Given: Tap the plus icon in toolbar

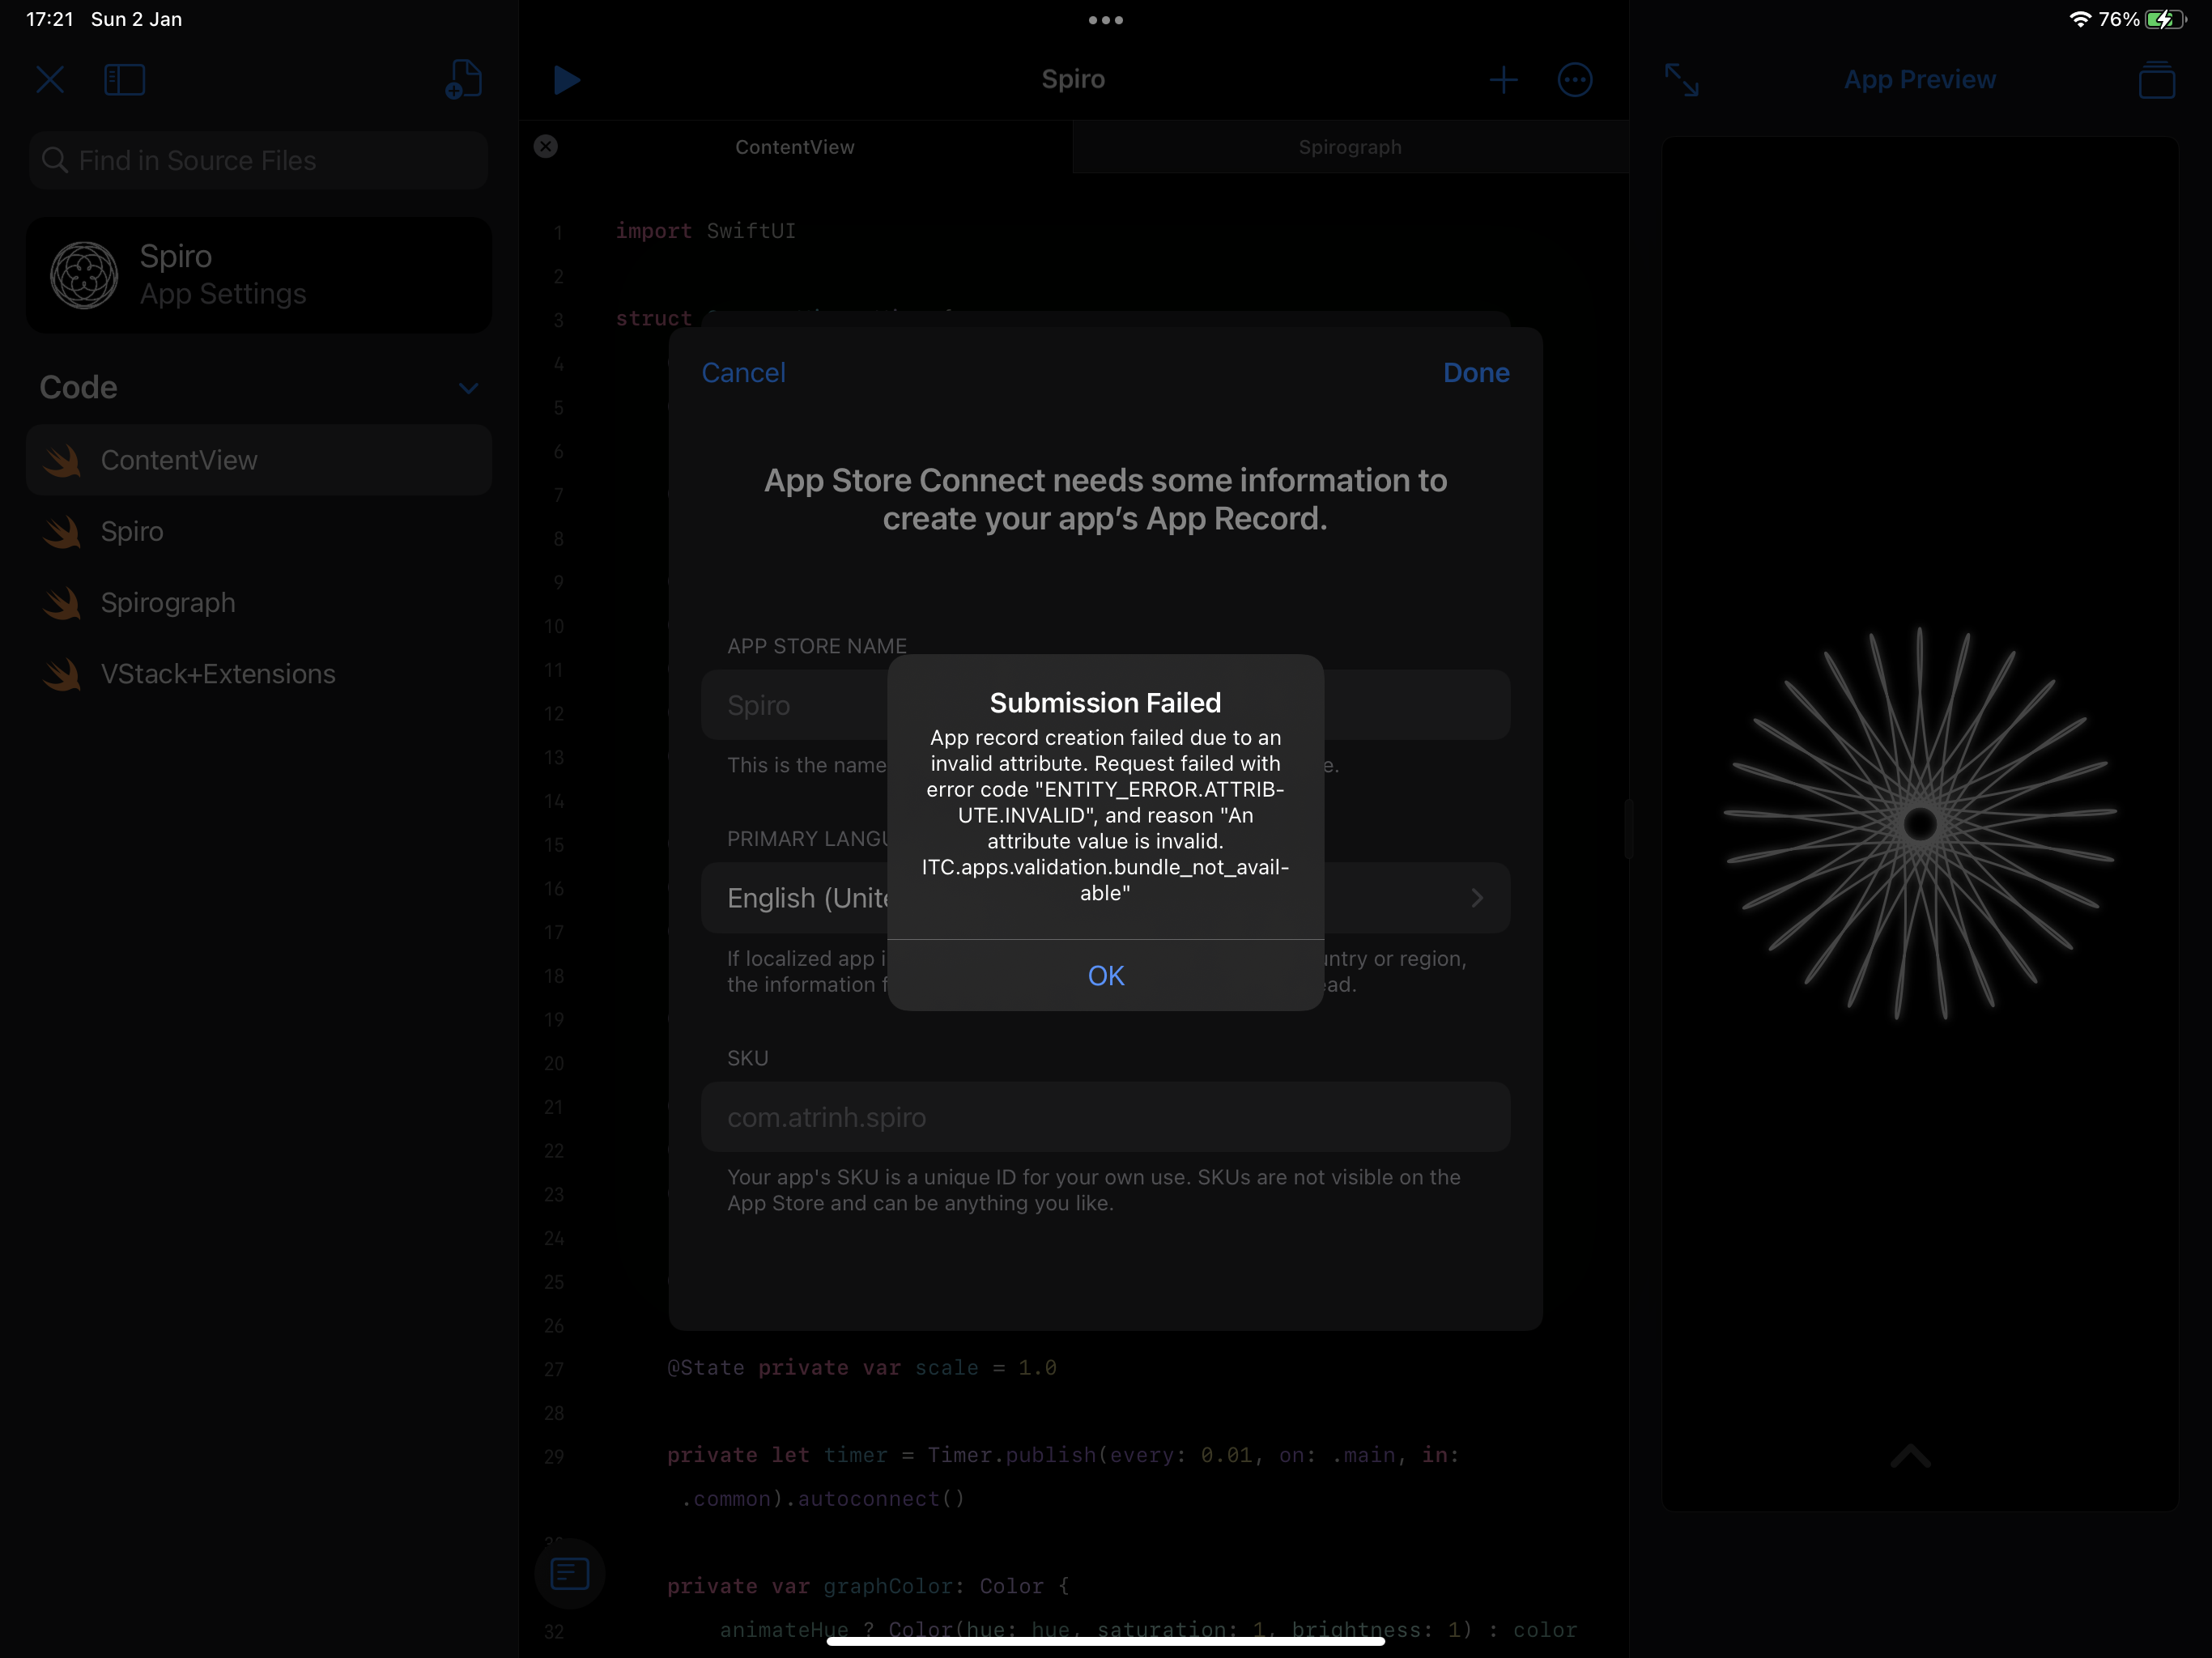Looking at the screenshot, I should (1503, 80).
